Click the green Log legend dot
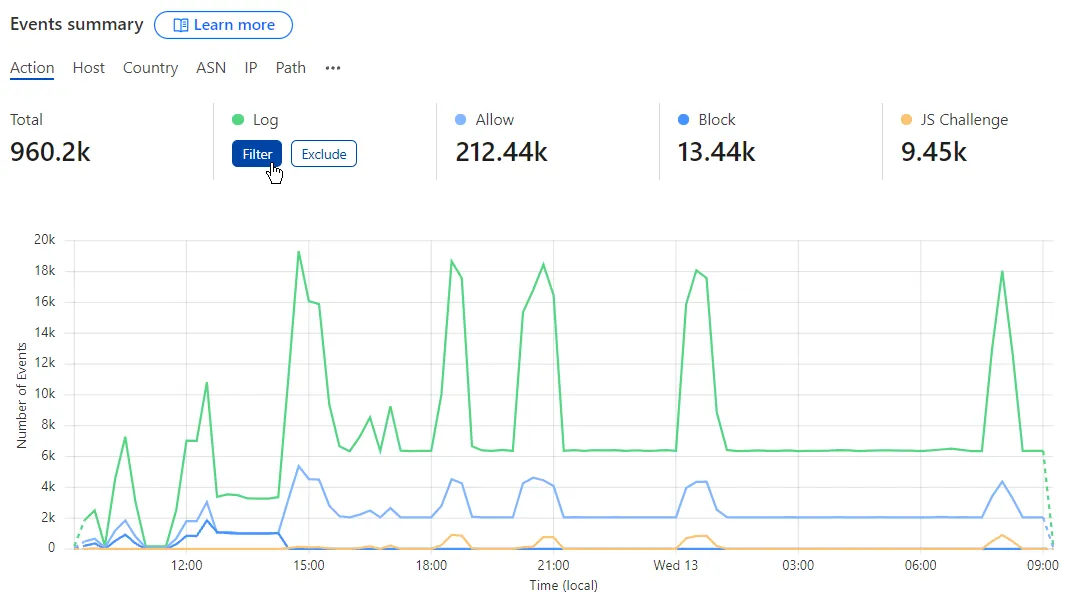The height and width of the screenshot is (598, 1068). click(238, 120)
